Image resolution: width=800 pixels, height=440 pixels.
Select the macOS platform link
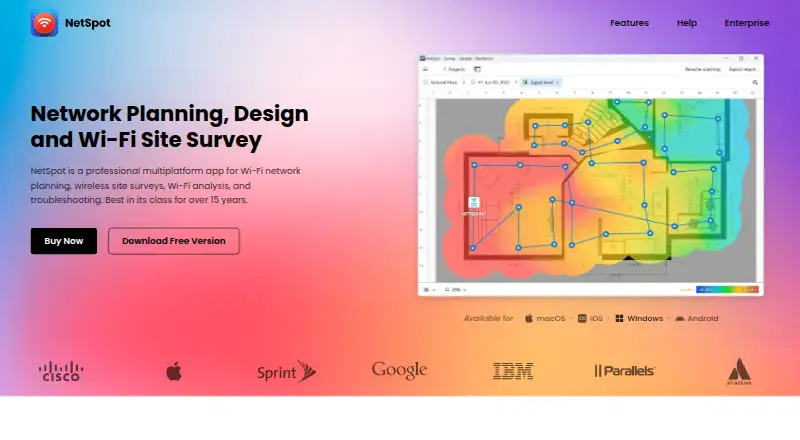[x=545, y=319]
